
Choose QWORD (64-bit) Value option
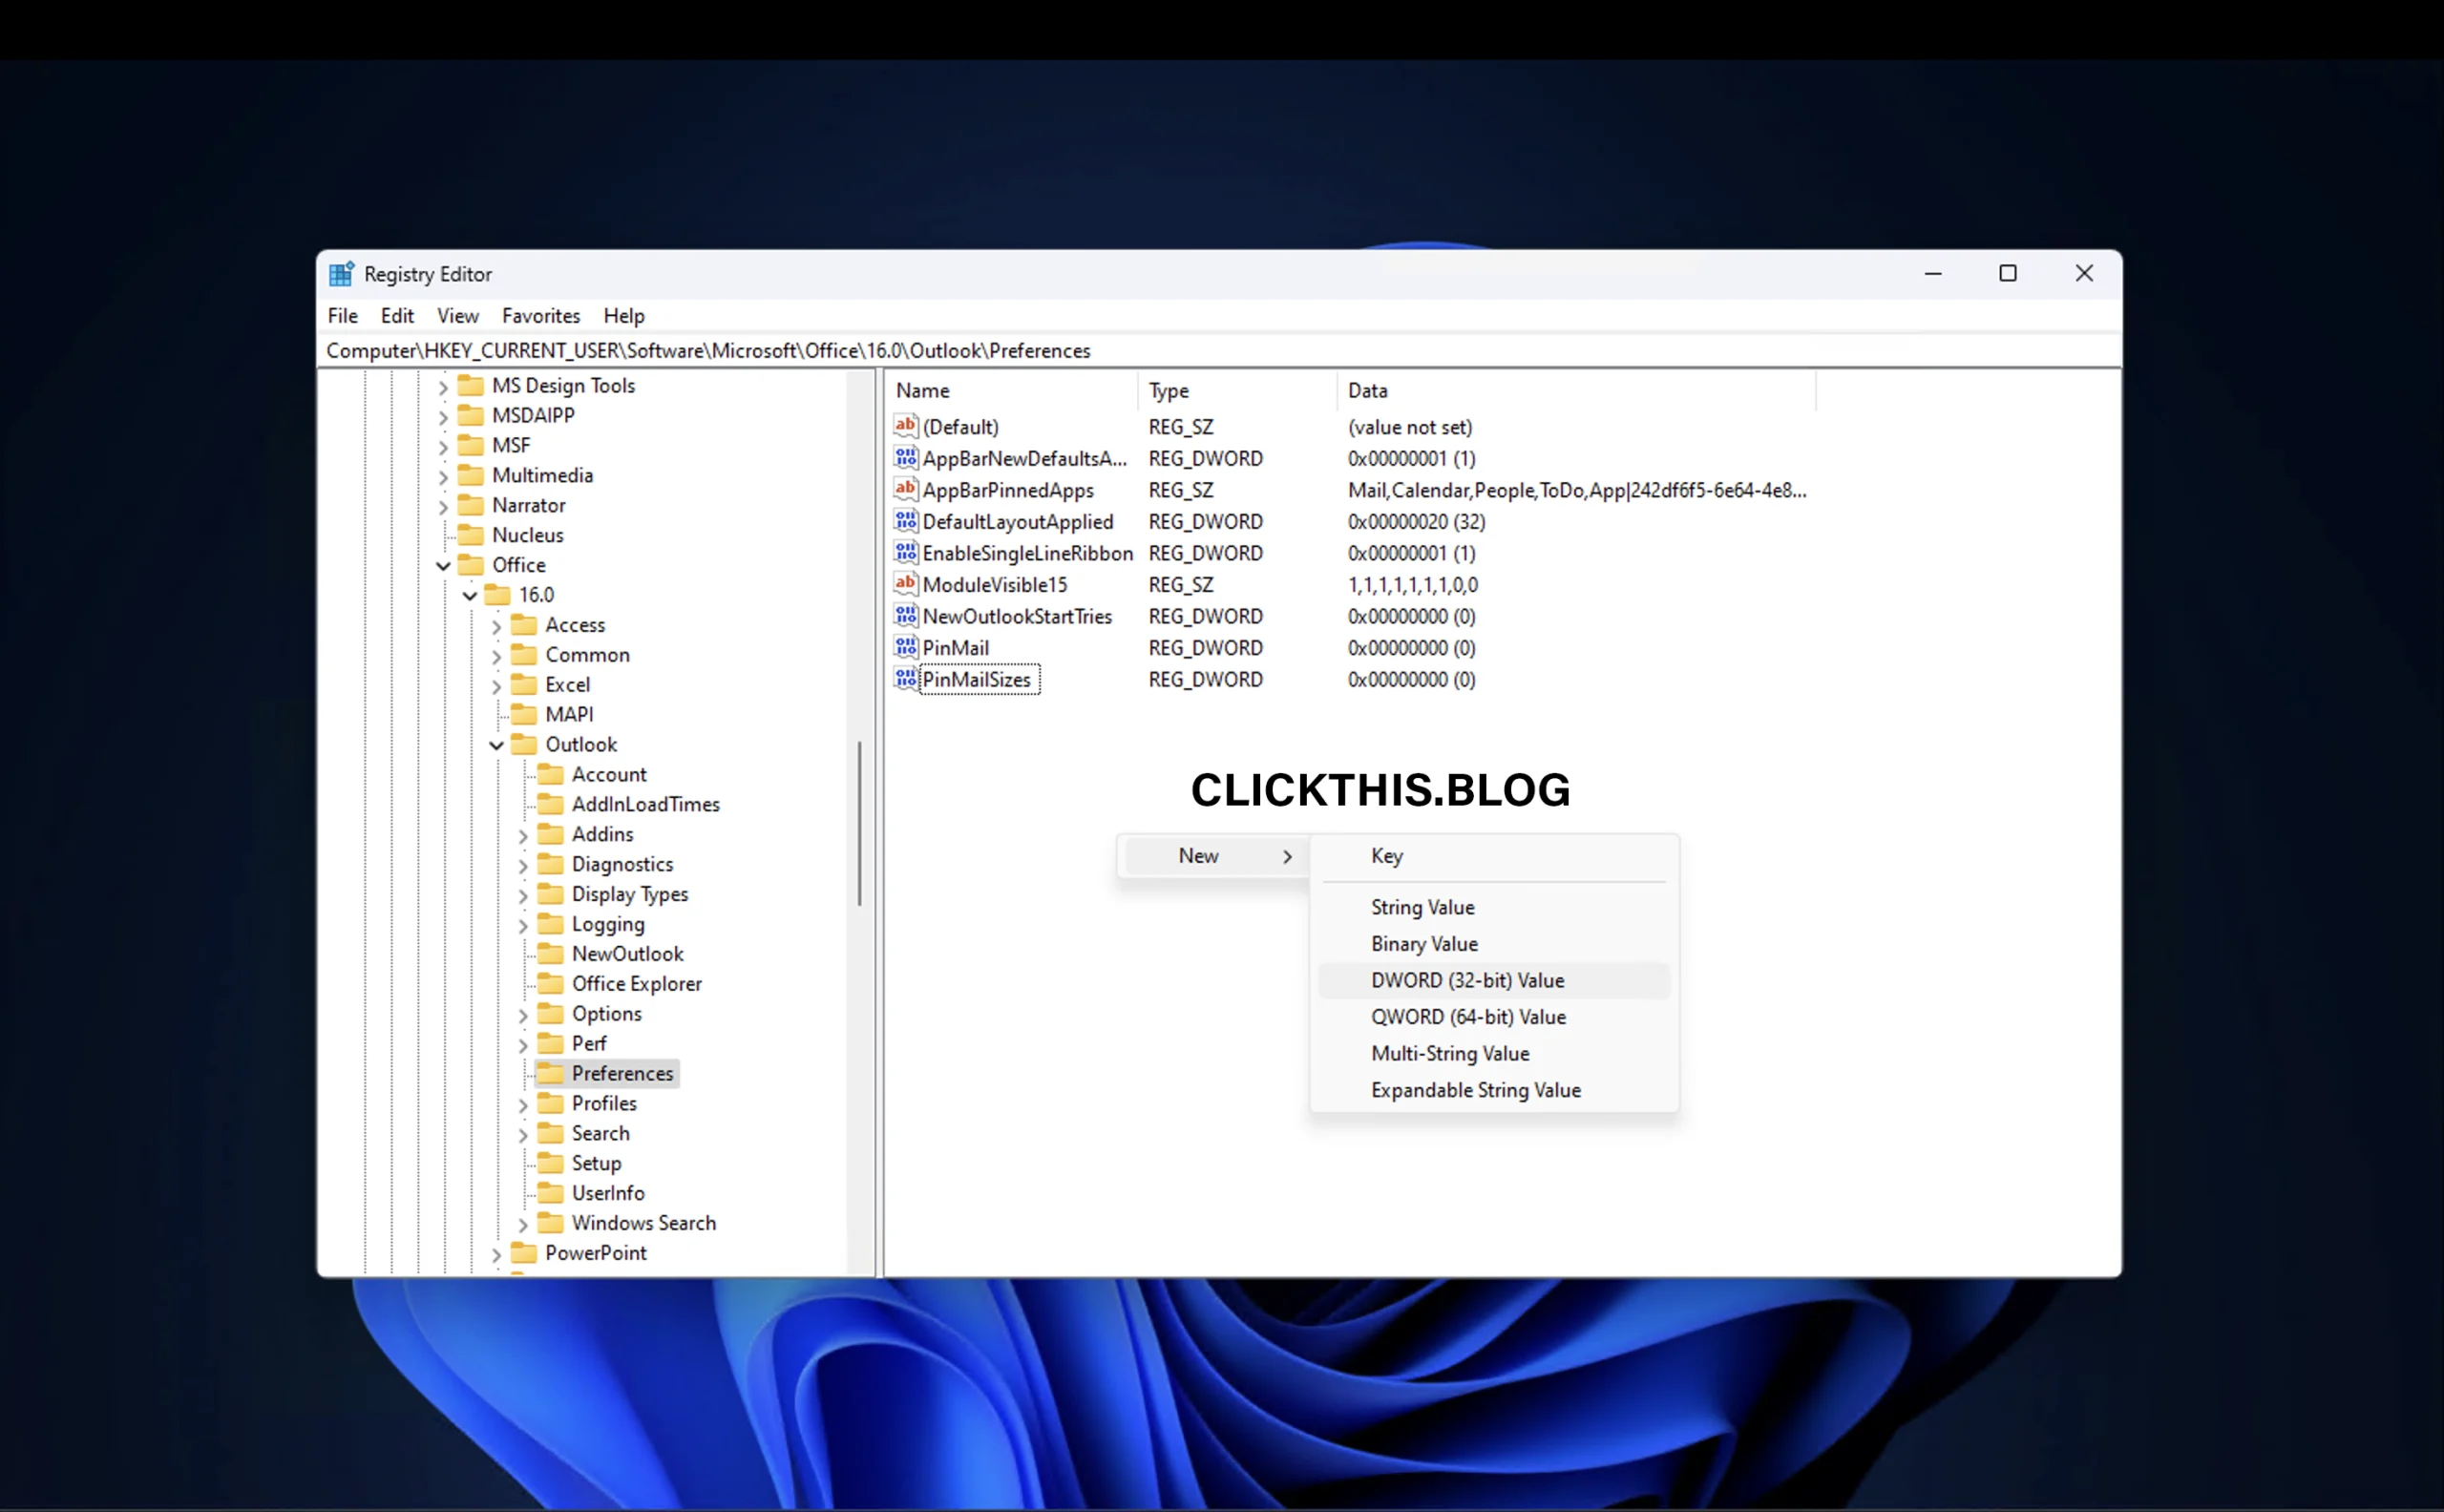tap(1494, 1017)
